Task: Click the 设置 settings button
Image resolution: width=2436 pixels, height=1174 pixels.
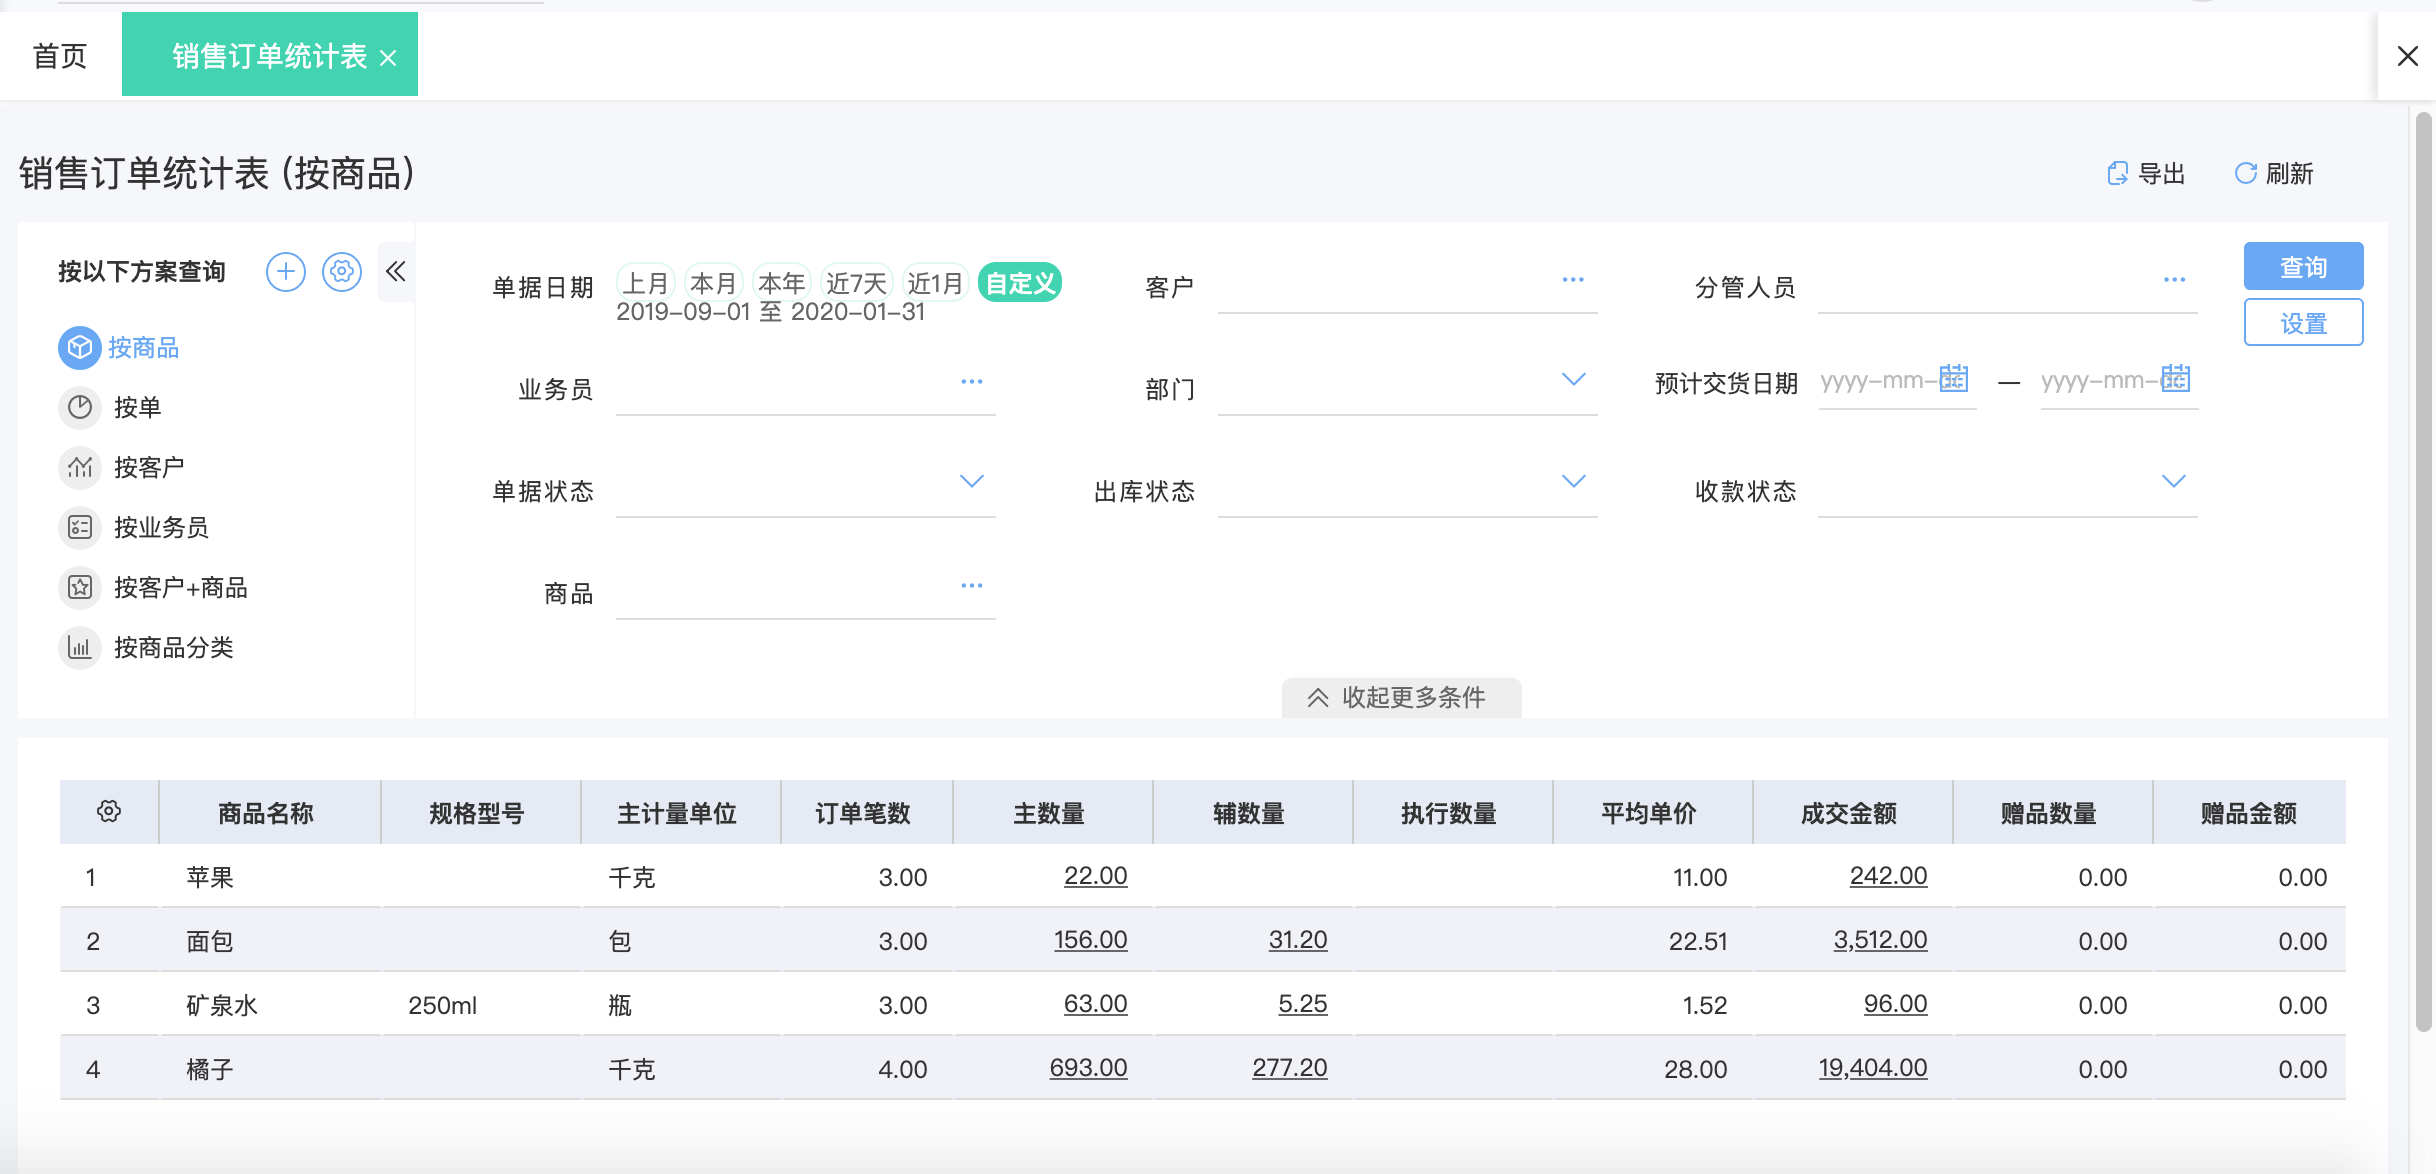Action: coord(2307,321)
